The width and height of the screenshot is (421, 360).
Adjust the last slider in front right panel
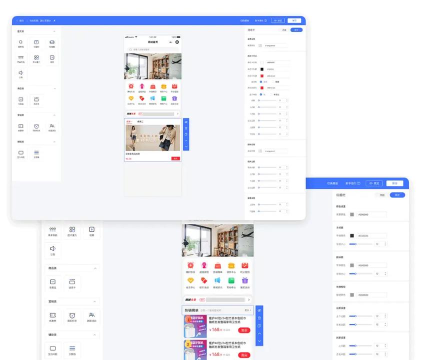coord(268,211)
